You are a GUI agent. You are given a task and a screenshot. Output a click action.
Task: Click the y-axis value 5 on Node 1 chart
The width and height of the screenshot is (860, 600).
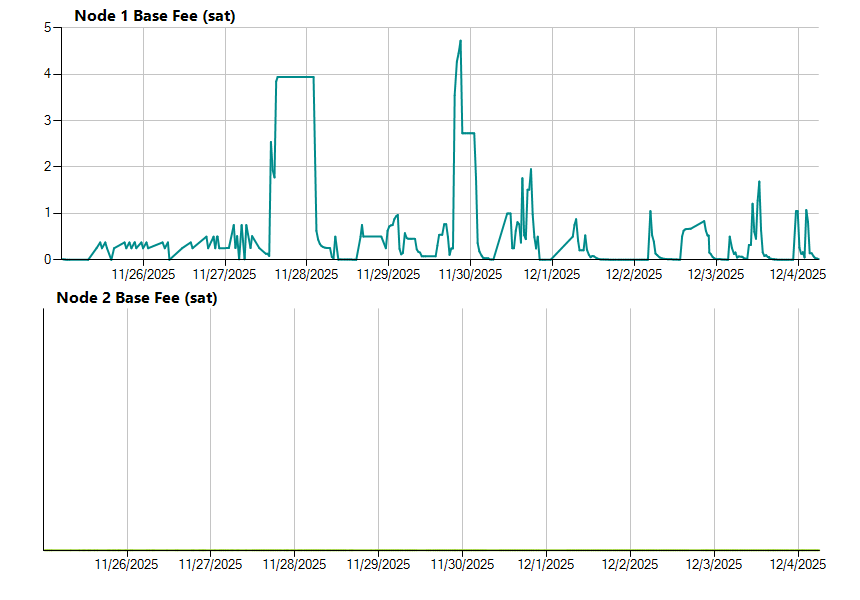pos(47,28)
